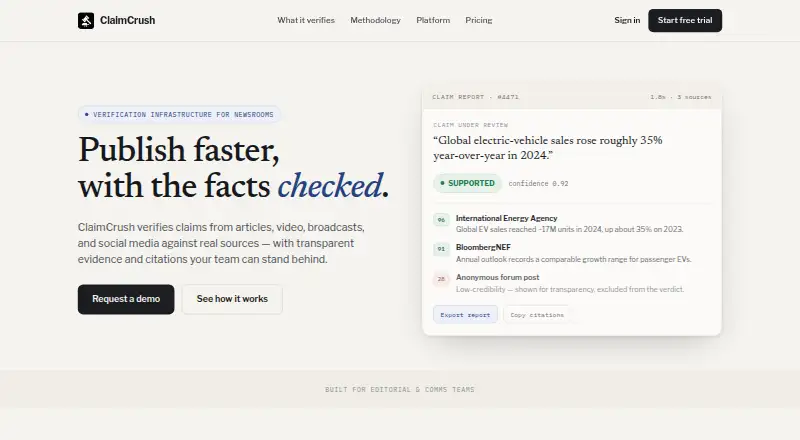
Task: View the Pricing page
Action: coord(479,20)
